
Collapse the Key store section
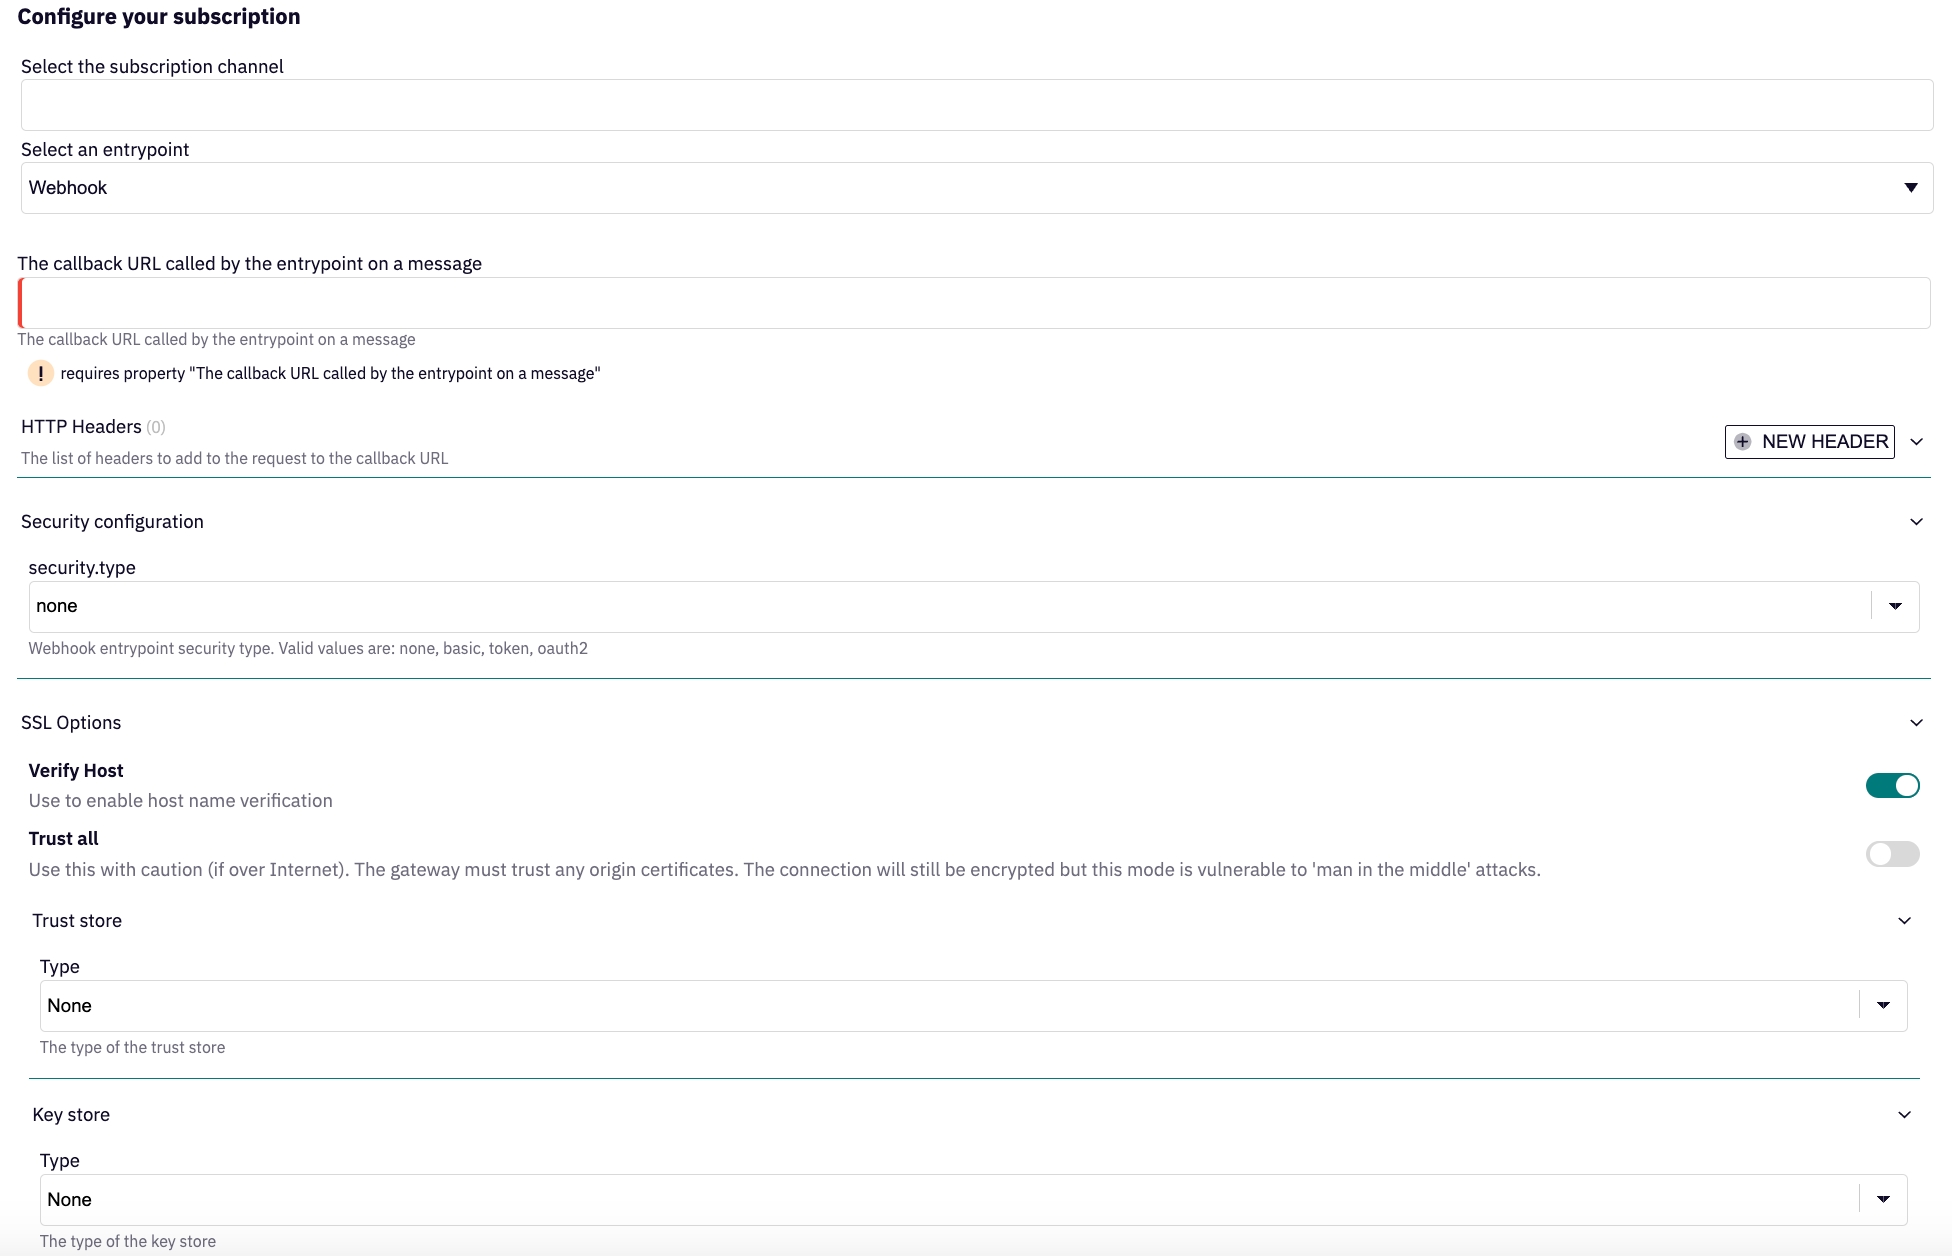[x=1904, y=1115]
